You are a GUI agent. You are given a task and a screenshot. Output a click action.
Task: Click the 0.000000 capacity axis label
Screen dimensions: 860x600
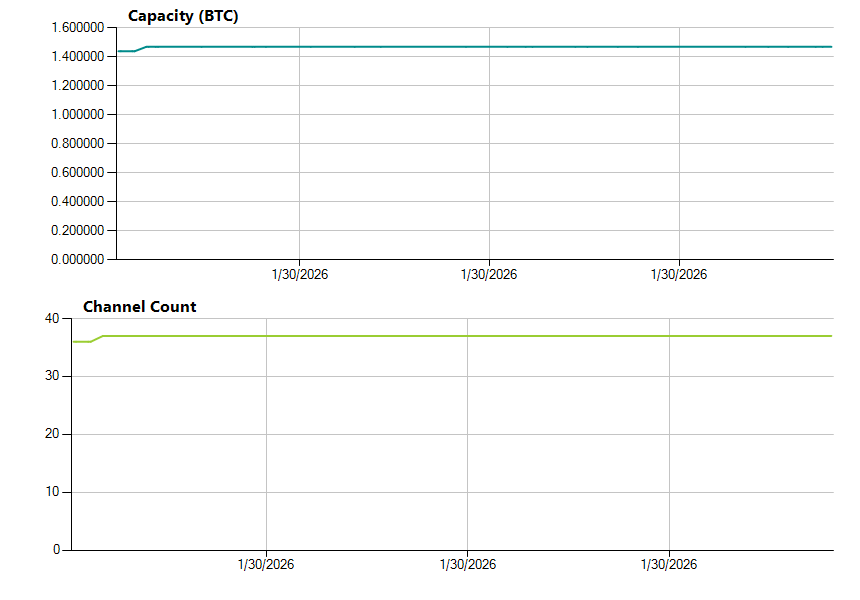pyautogui.click(x=77, y=260)
